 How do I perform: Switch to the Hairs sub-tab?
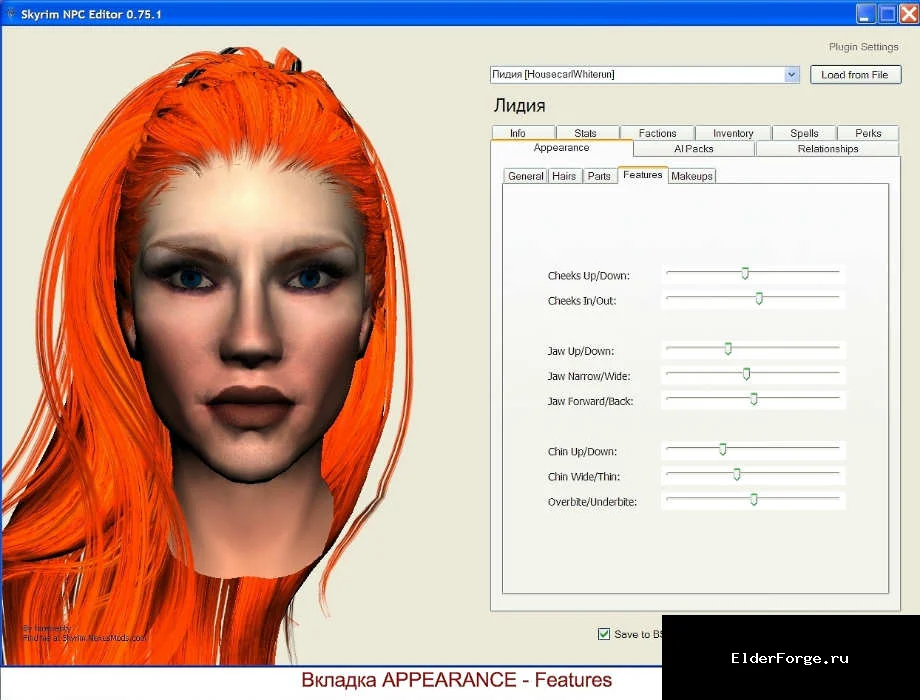564,176
